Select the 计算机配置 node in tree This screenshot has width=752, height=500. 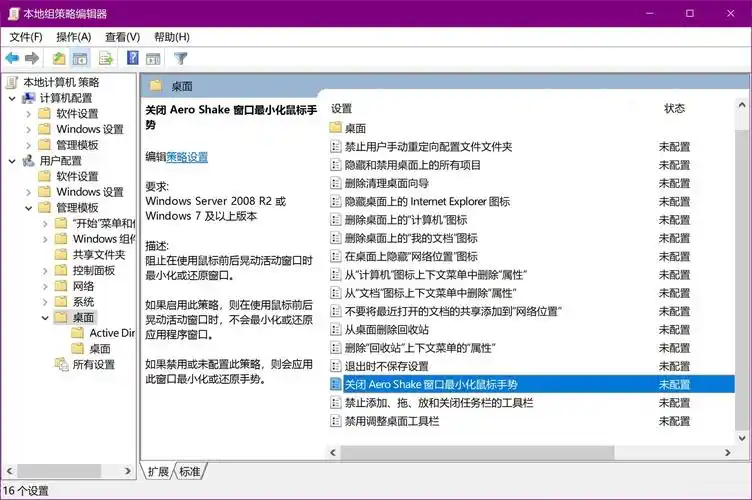coord(65,98)
